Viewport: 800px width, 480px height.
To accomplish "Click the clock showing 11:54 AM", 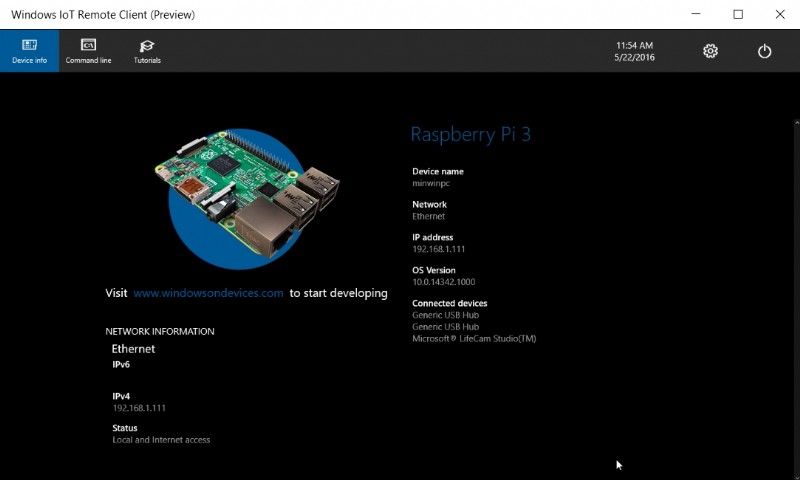I will click(x=634, y=45).
